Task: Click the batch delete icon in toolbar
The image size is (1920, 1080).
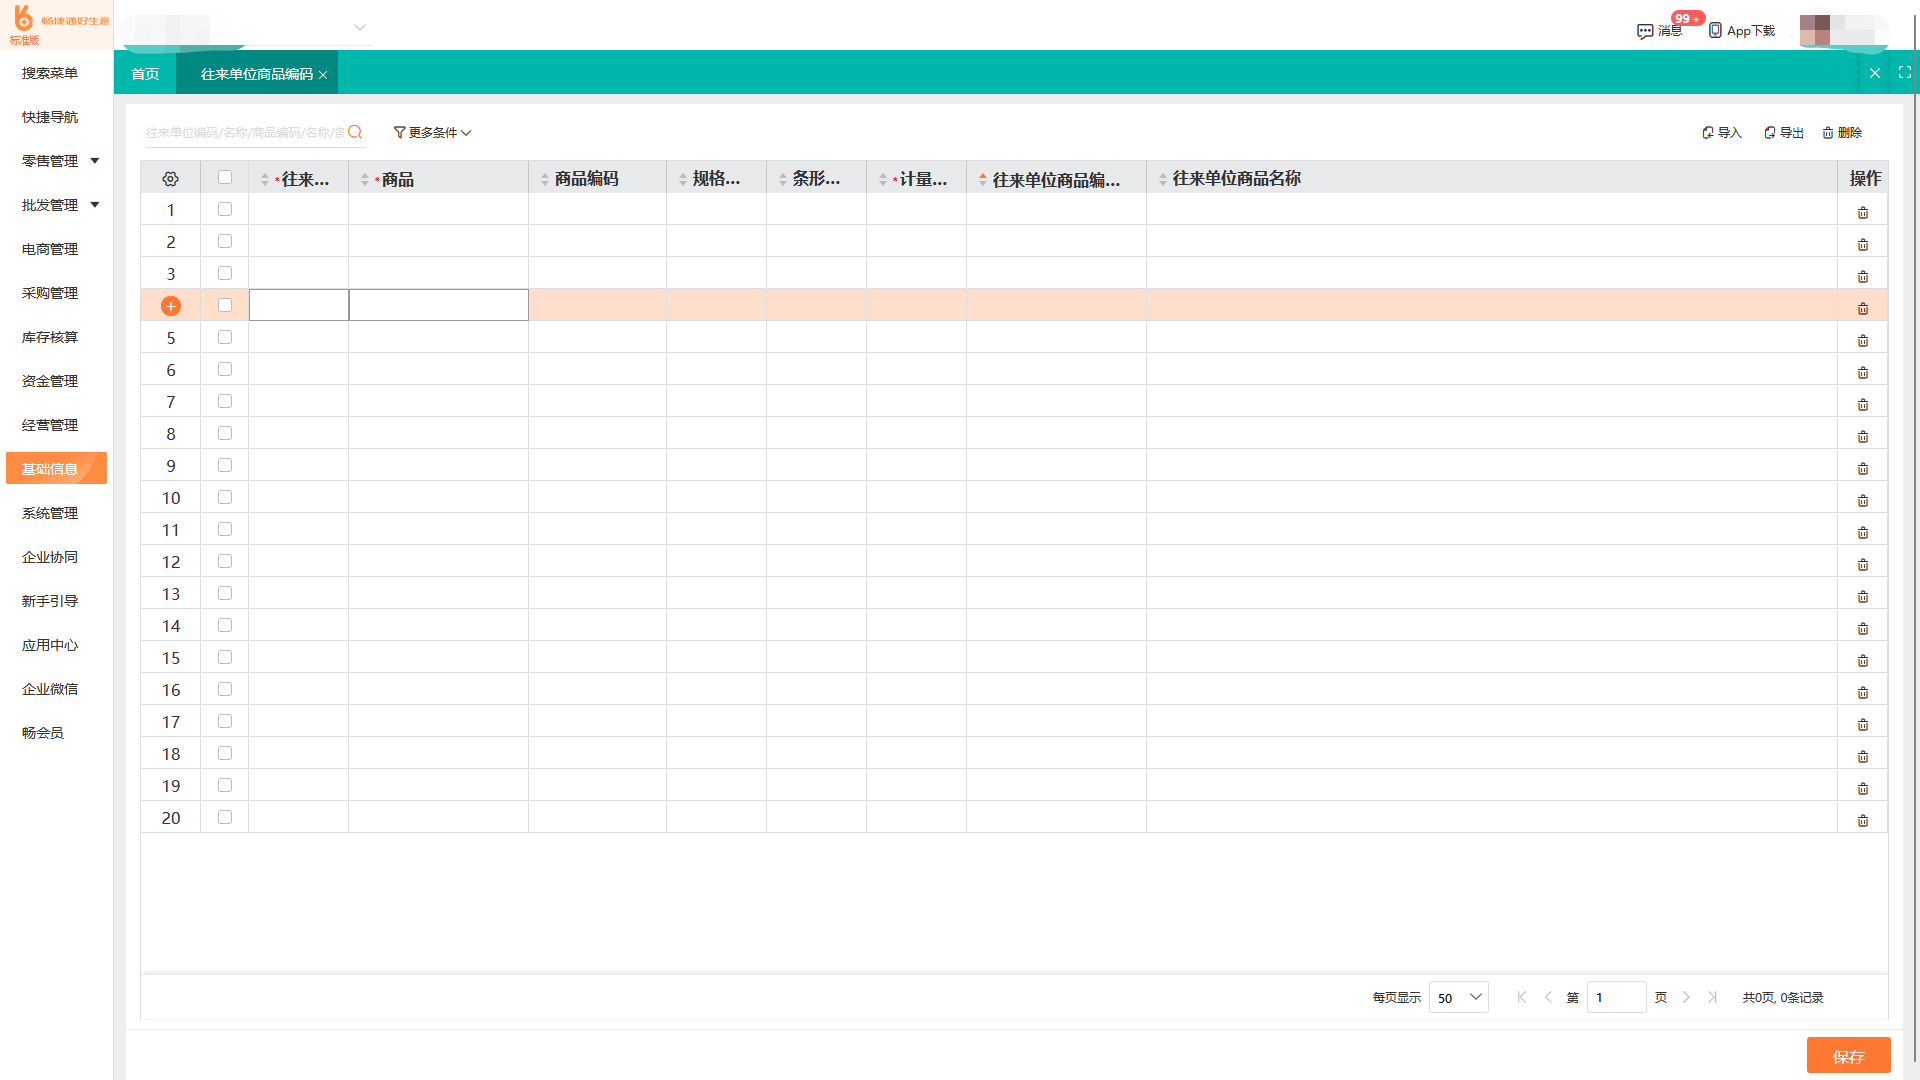Action: [1842, 132]
